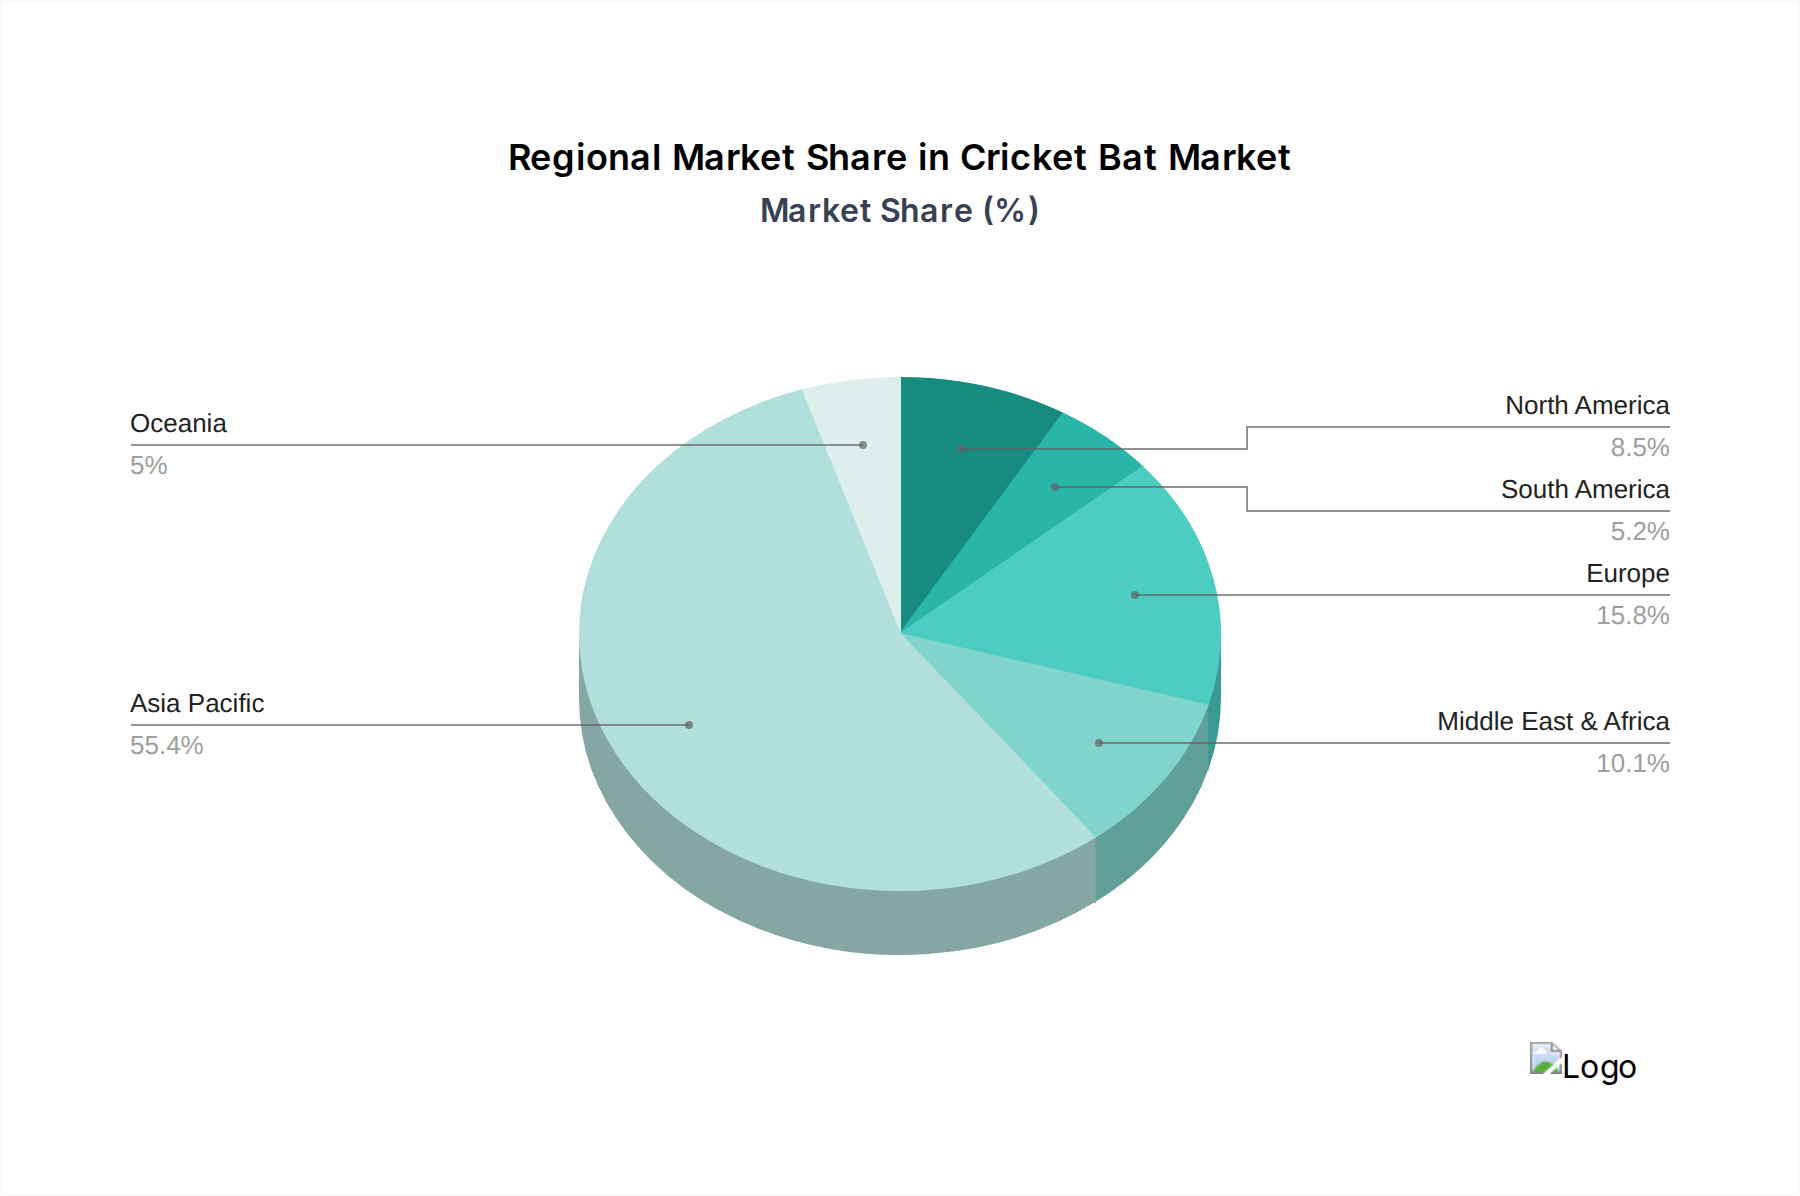This screenshot has height=1196, width=1800.
Task: Click the South America label
Action: (x=1585, y=490)
